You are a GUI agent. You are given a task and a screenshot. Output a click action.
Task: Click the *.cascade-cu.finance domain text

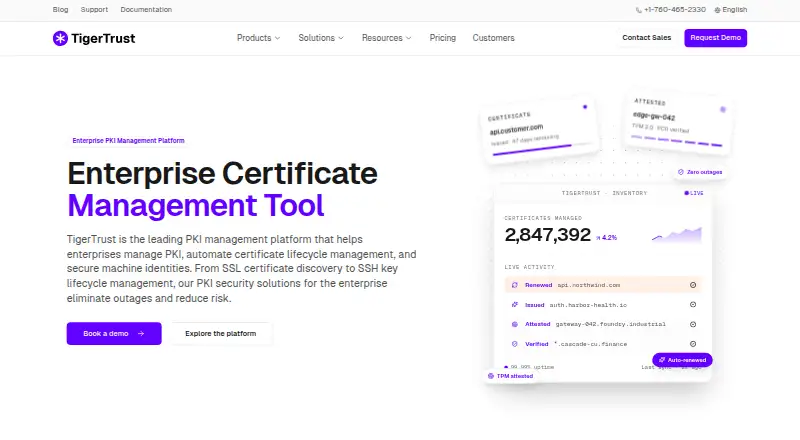coord(590,344)
